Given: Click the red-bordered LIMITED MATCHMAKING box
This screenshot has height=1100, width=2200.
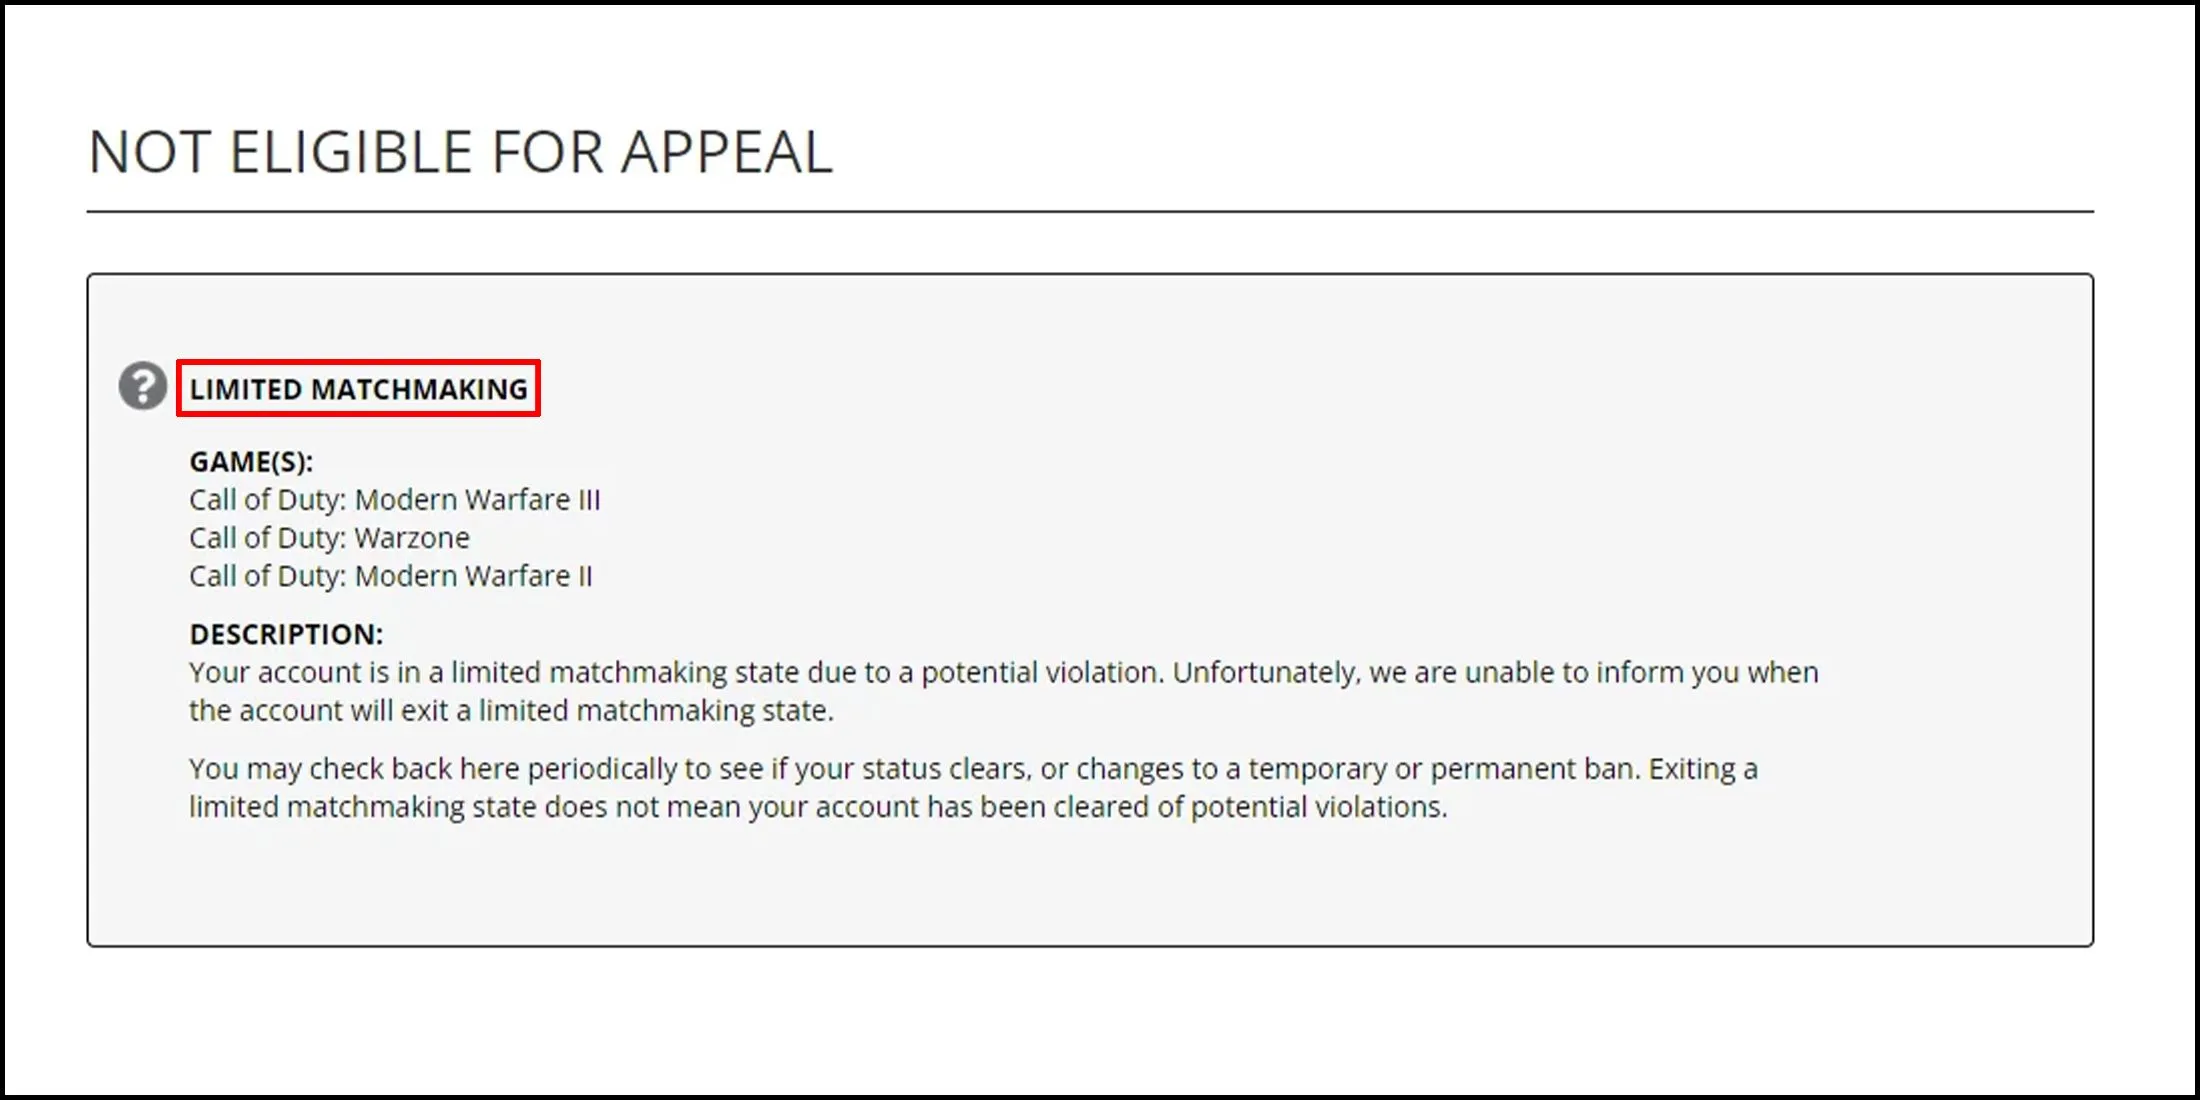Looking at the screenshot, I should (359, 390).
